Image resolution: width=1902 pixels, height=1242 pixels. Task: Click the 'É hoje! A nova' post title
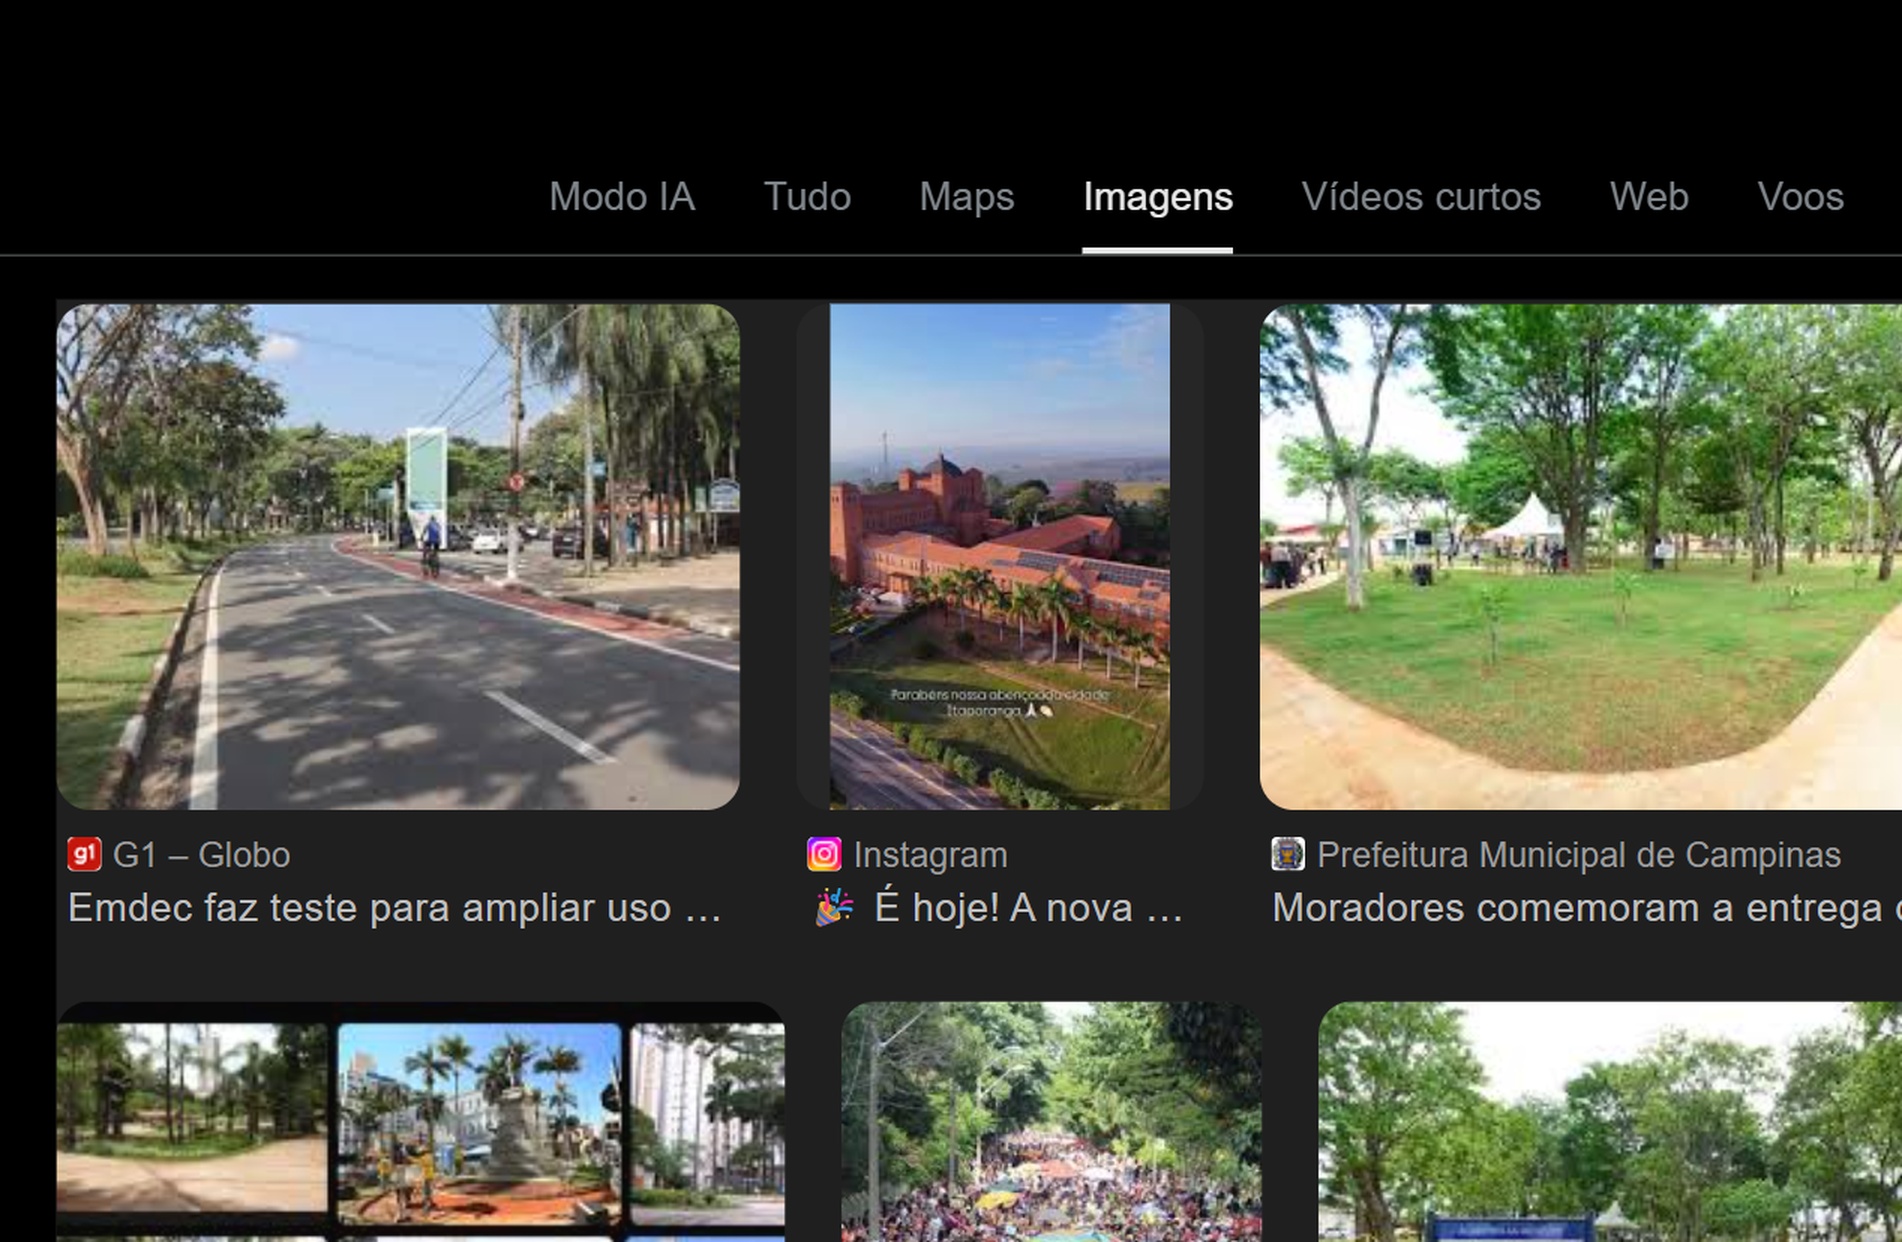click(1027, 908)
